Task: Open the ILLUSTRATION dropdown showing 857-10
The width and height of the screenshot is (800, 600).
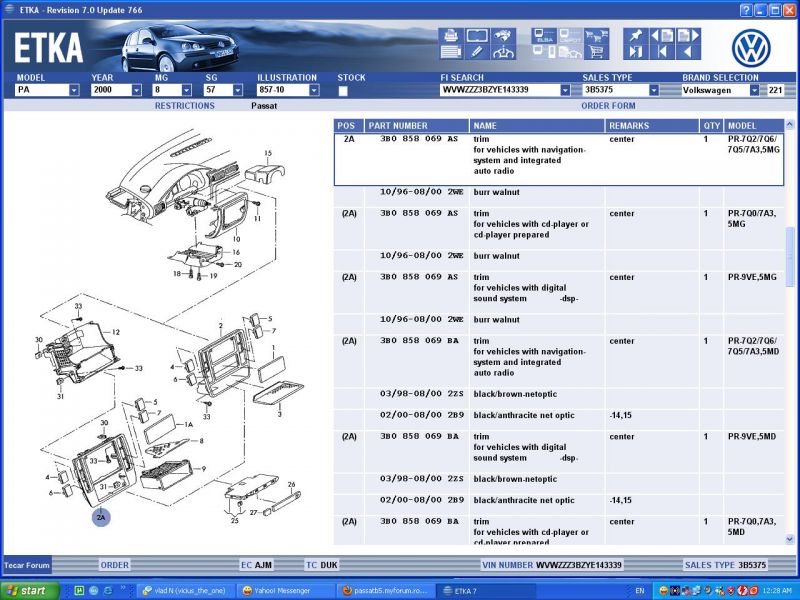Action: coord(290,89)
